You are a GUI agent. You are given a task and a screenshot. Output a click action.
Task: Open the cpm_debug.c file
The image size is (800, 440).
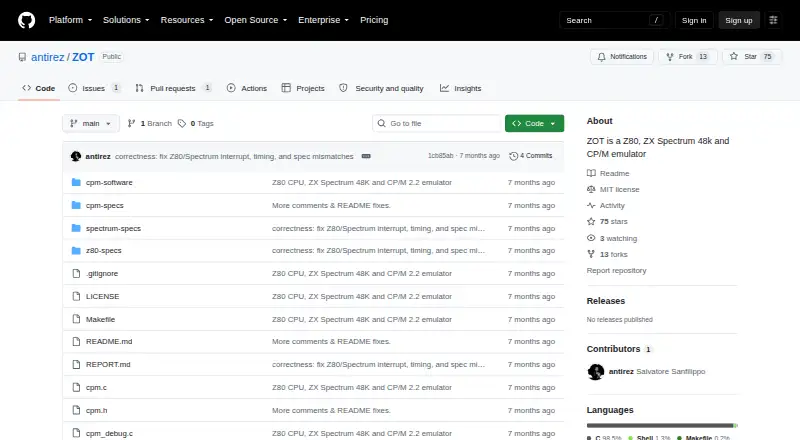109,433
